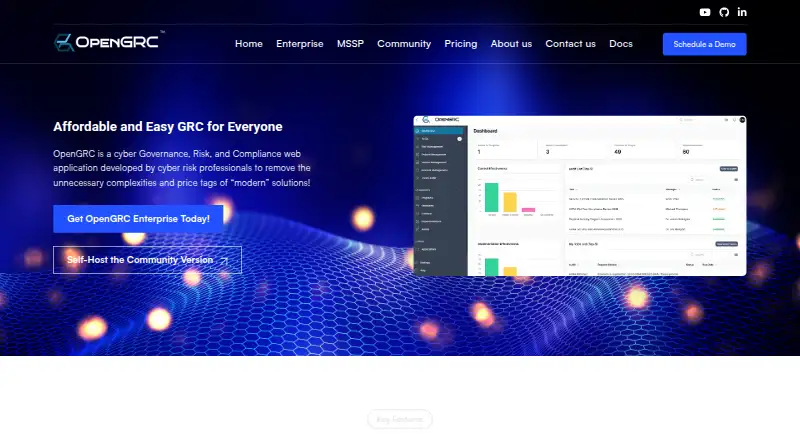The width and height of the screenshot is (800, 440).
Task: Click the OpenGRC logo
Action: [109, 41]
